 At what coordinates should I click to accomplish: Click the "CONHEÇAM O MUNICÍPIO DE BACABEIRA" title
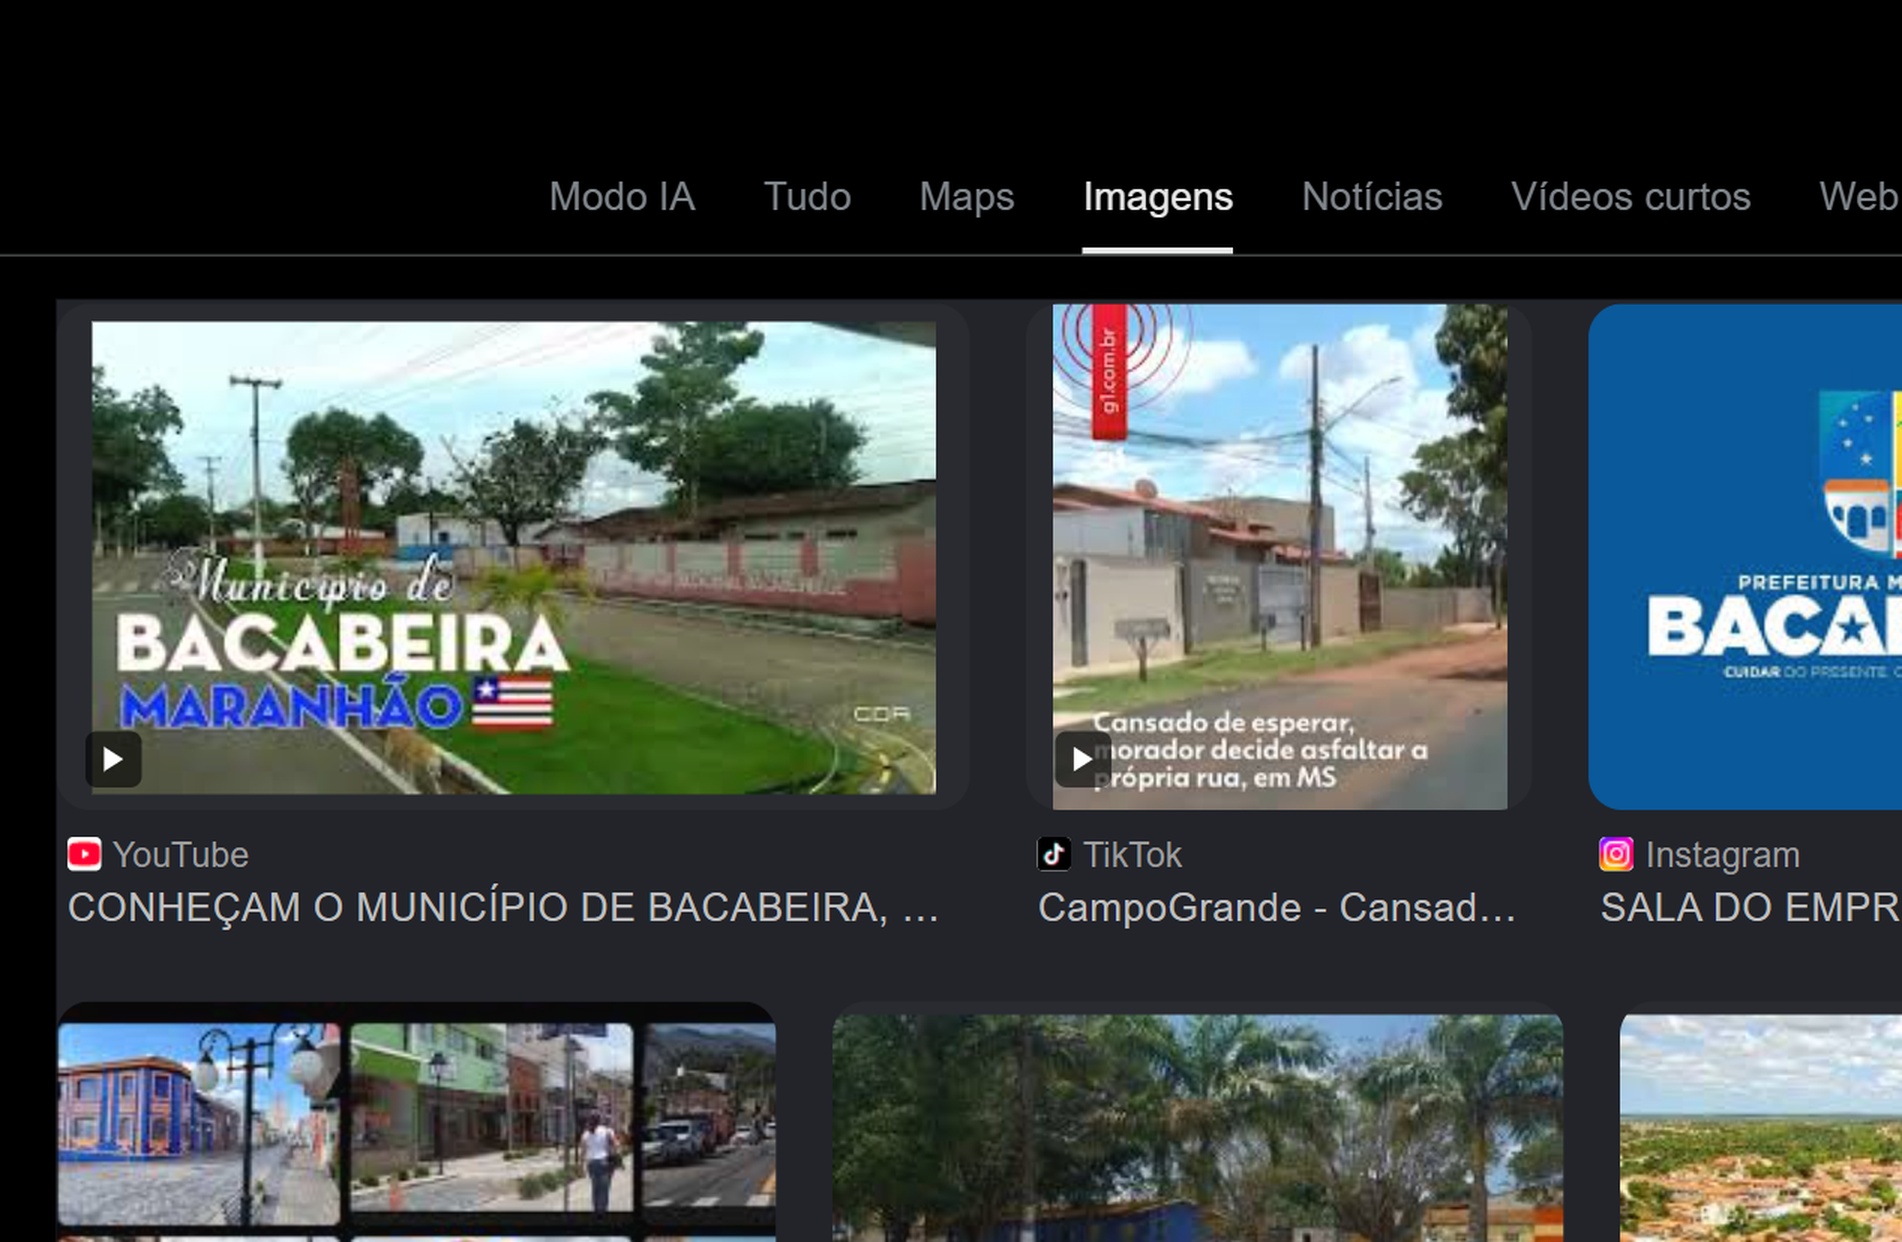pos(502,908)
